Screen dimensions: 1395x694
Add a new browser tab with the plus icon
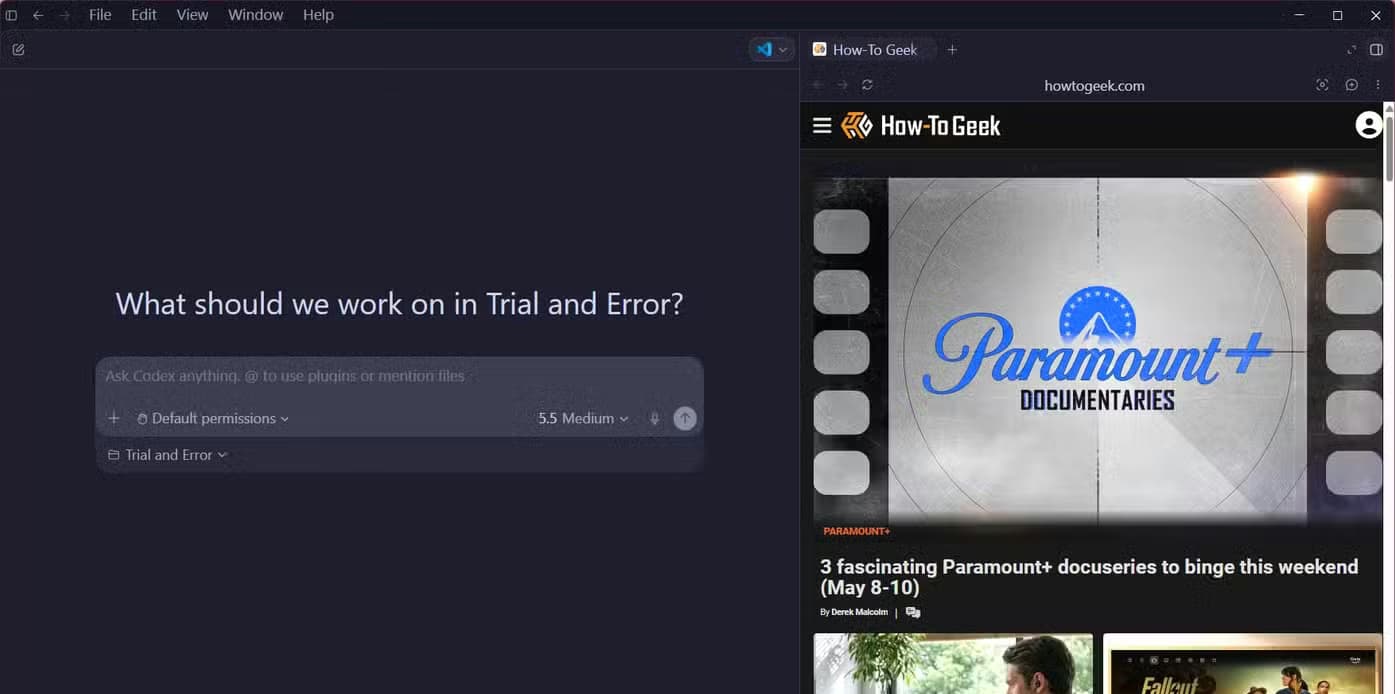point(952,49)
